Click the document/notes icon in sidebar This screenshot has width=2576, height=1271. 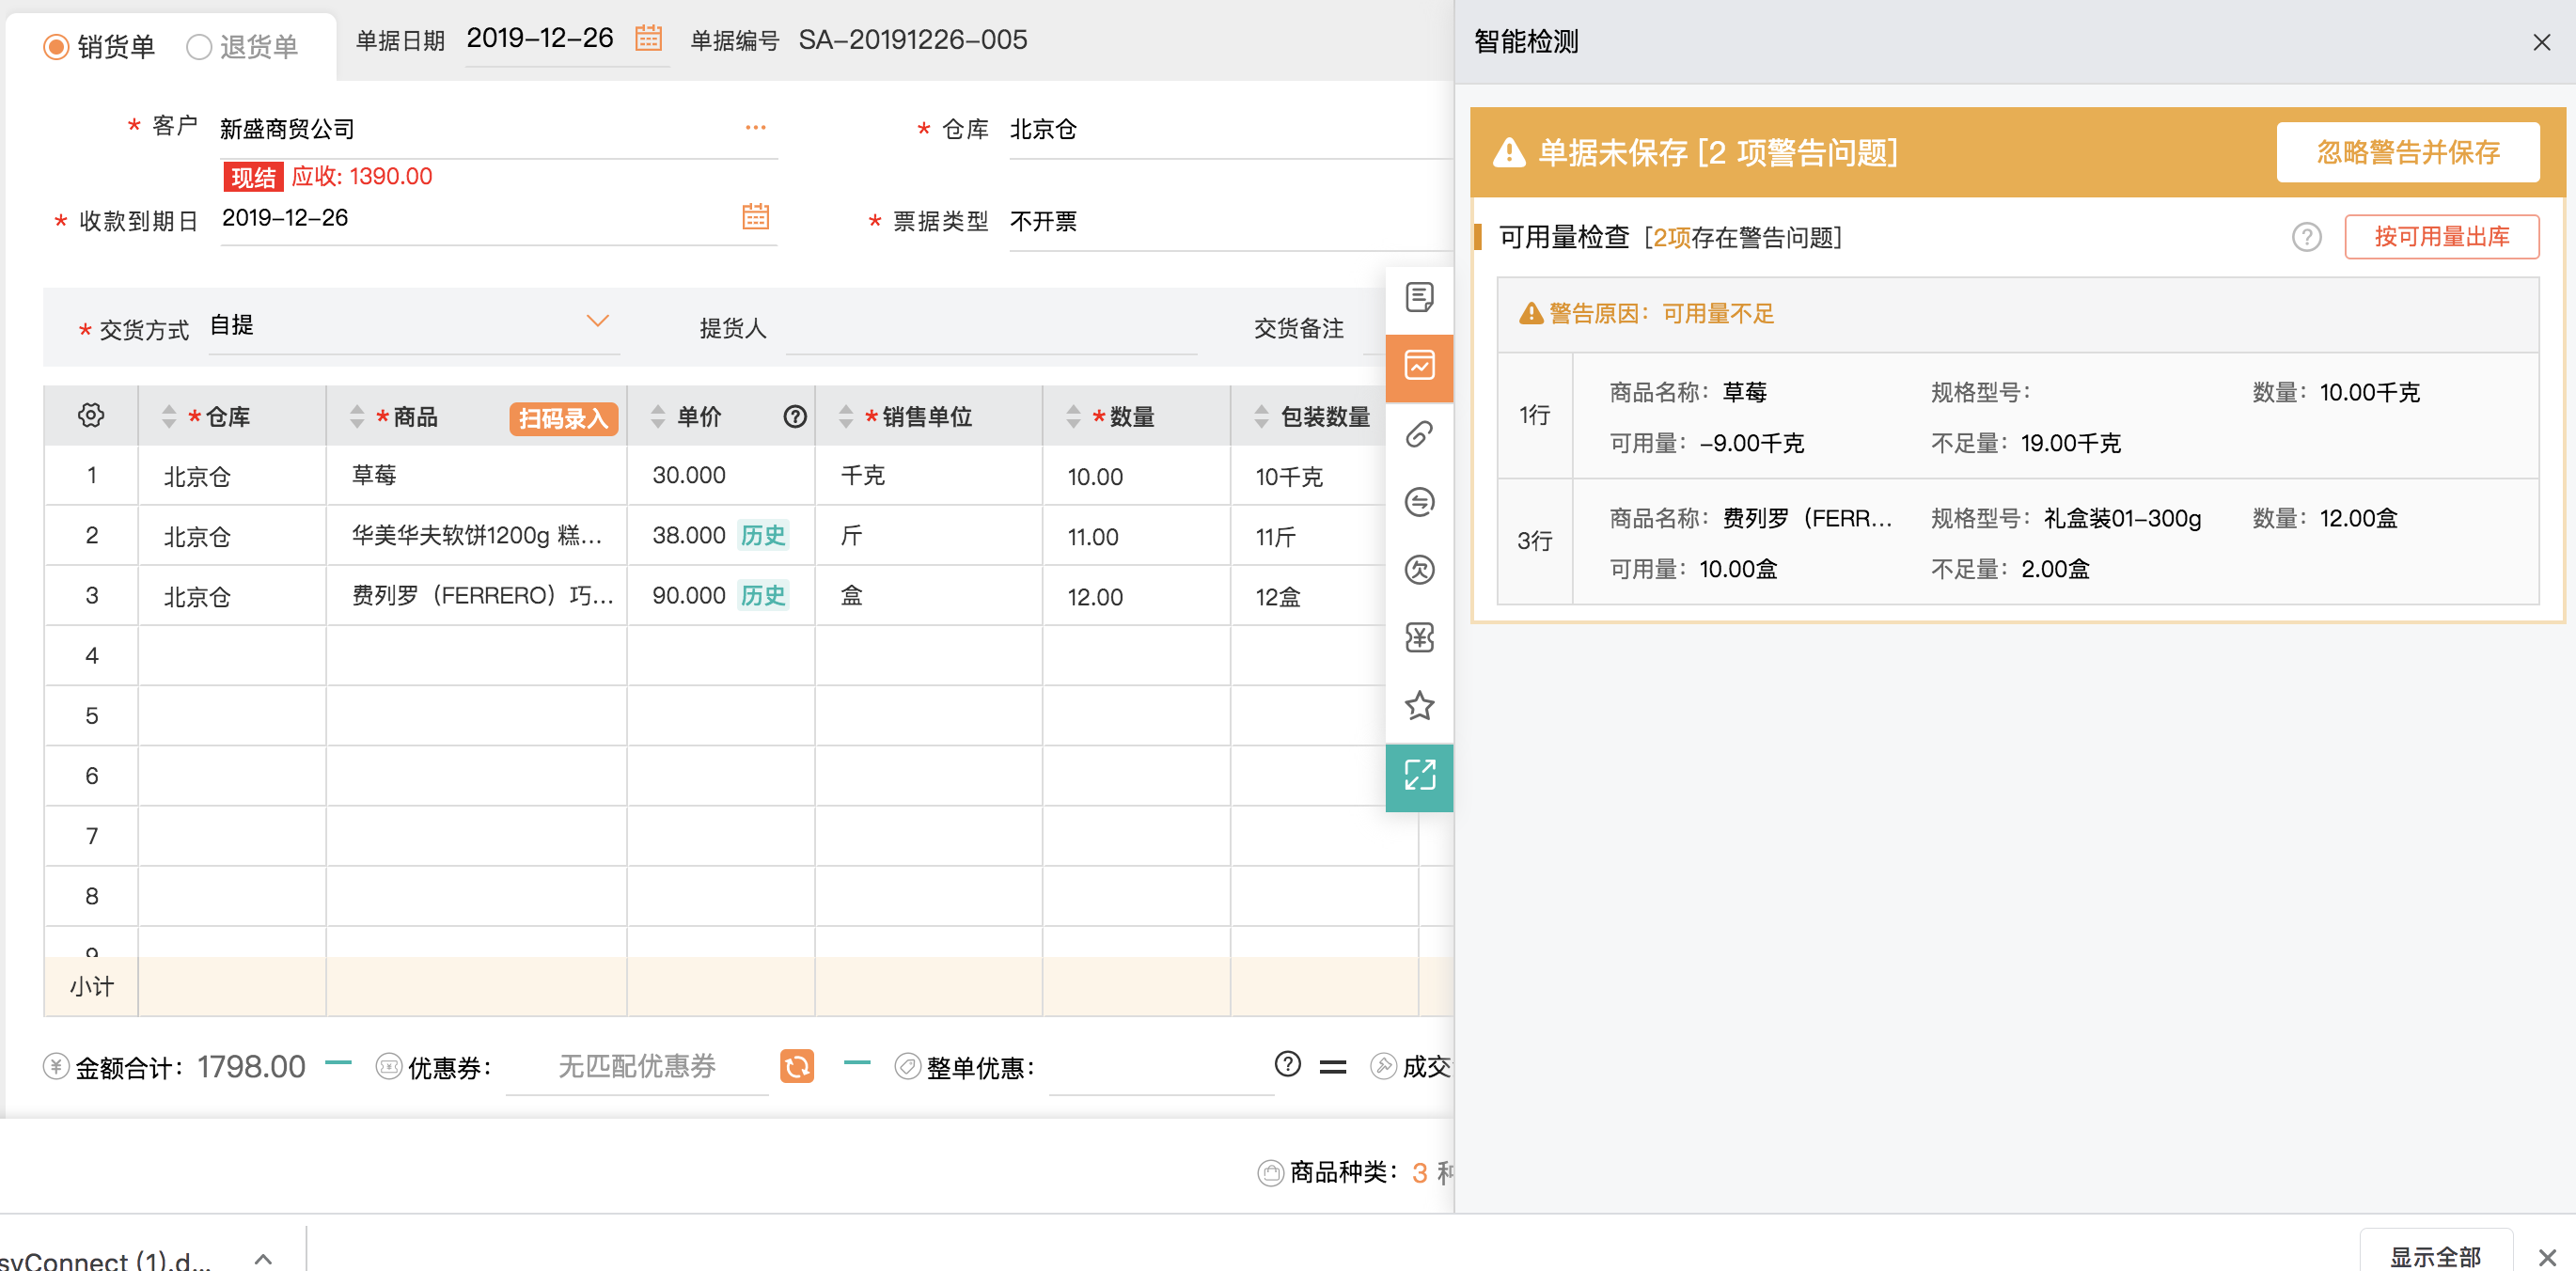point(1416,297)
